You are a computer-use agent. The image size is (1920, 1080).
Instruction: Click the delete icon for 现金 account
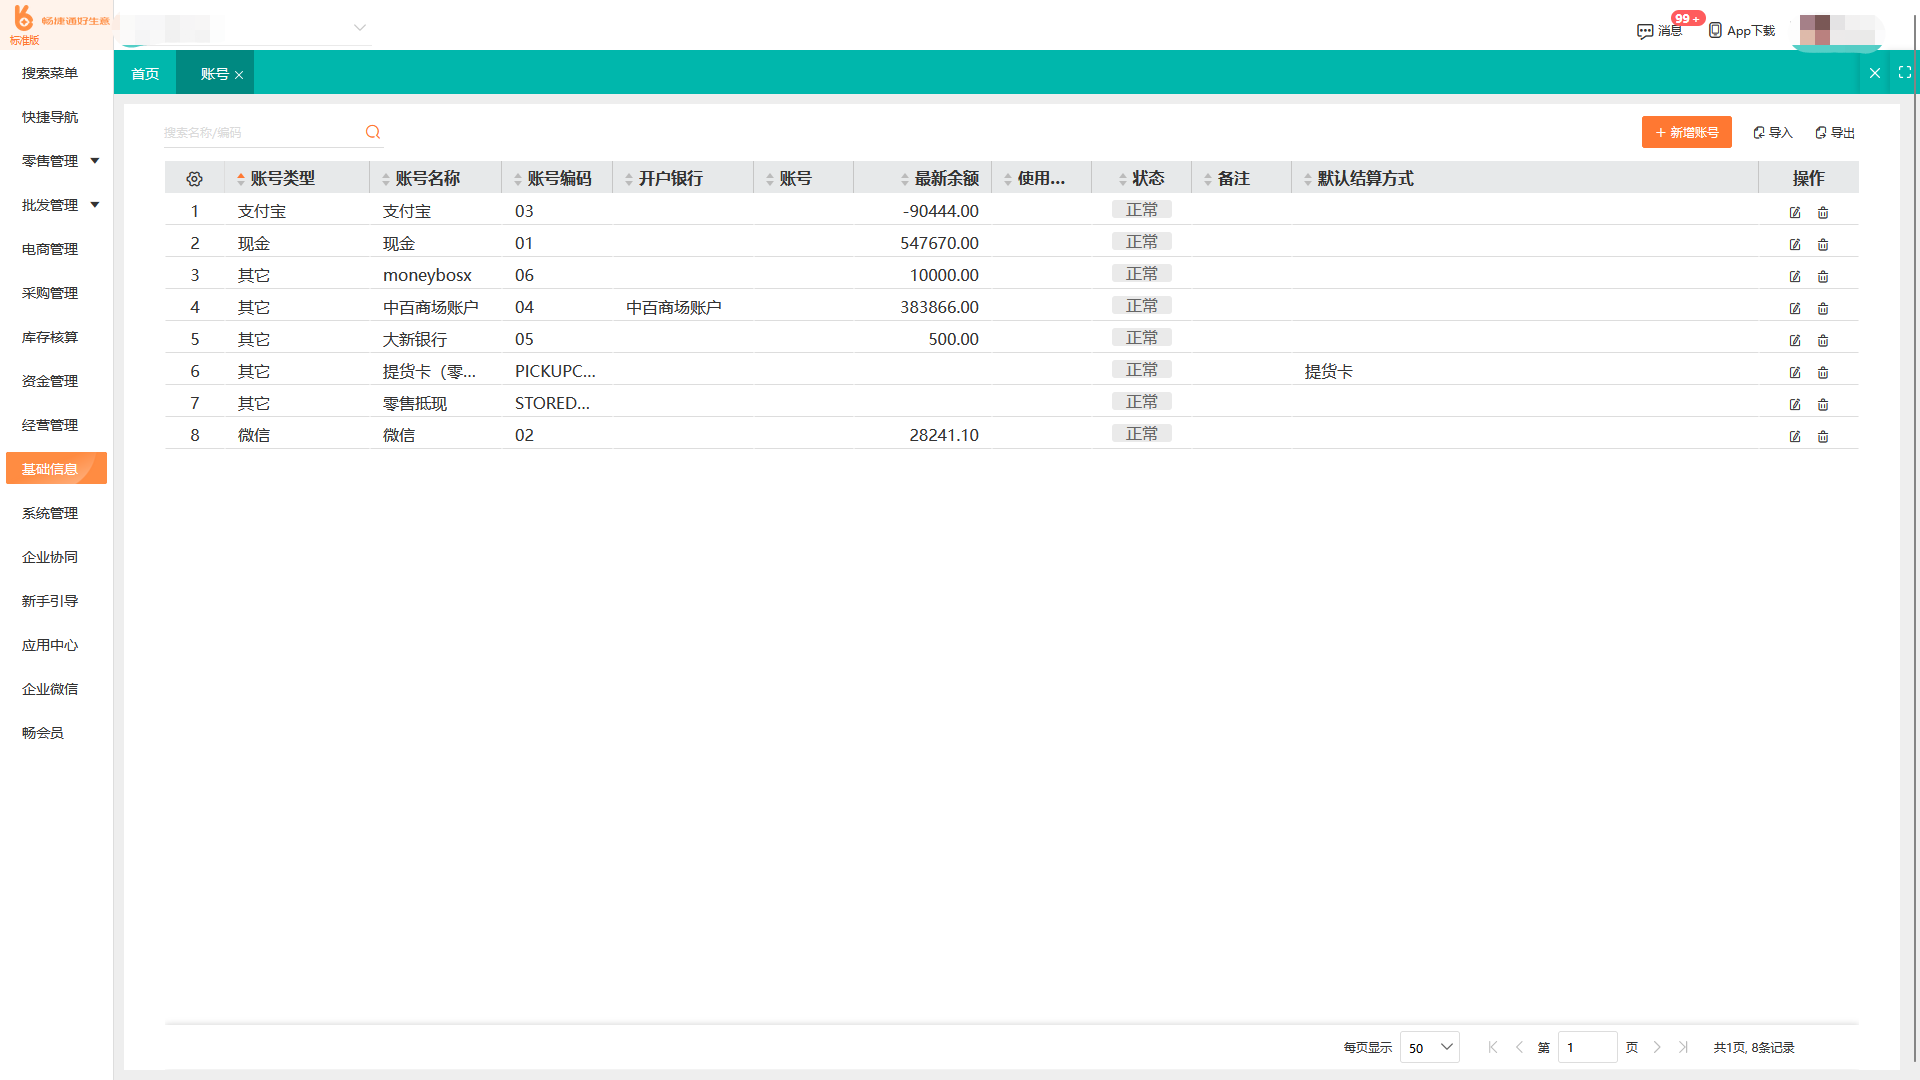coord(1824,243)
